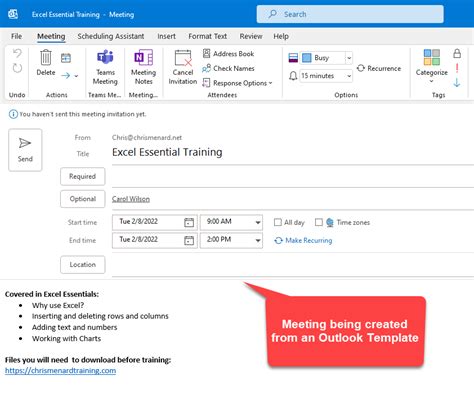Image resolution: width=474 pixels, height=399 pixels.
Task: Click the From address Chris@chrismenard.net
Action: coord(147,137)
